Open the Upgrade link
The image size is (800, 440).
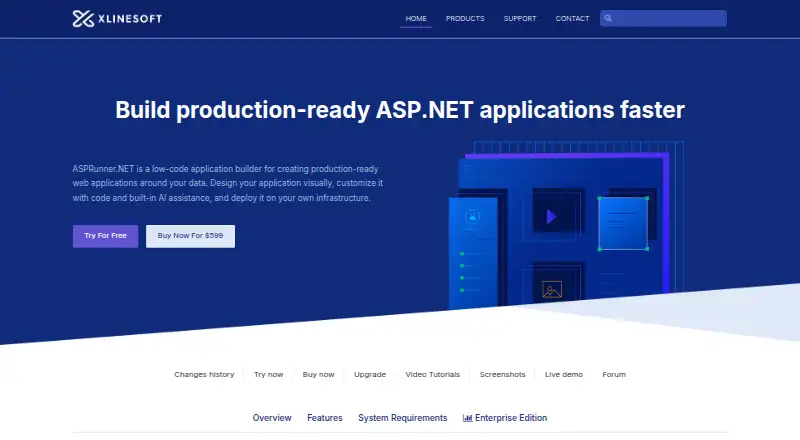point(370,374)
